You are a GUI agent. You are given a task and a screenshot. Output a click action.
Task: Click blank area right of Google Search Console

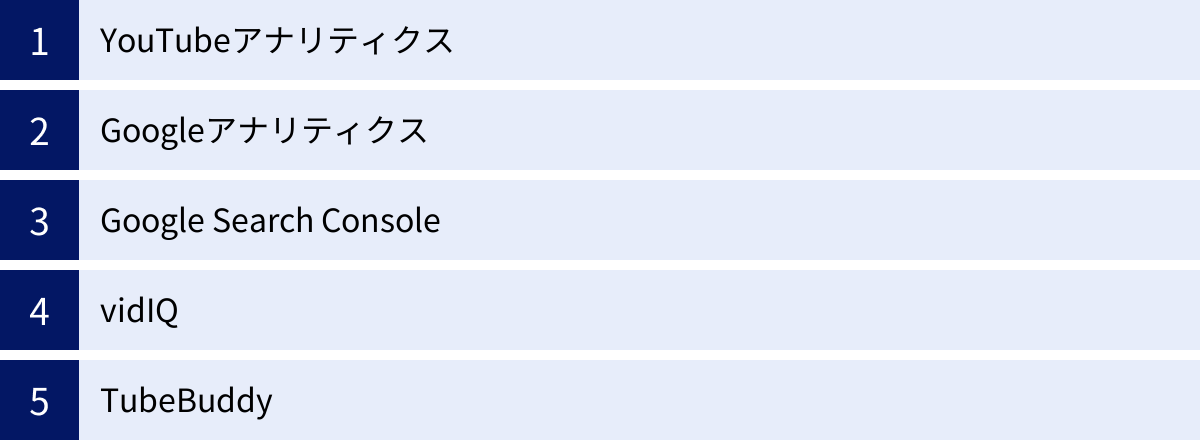(x=820, y=221)
